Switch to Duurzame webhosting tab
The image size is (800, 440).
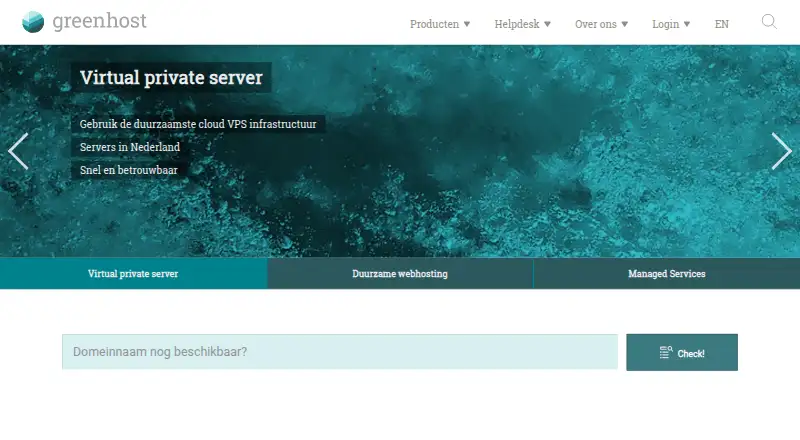coord(400,274)
